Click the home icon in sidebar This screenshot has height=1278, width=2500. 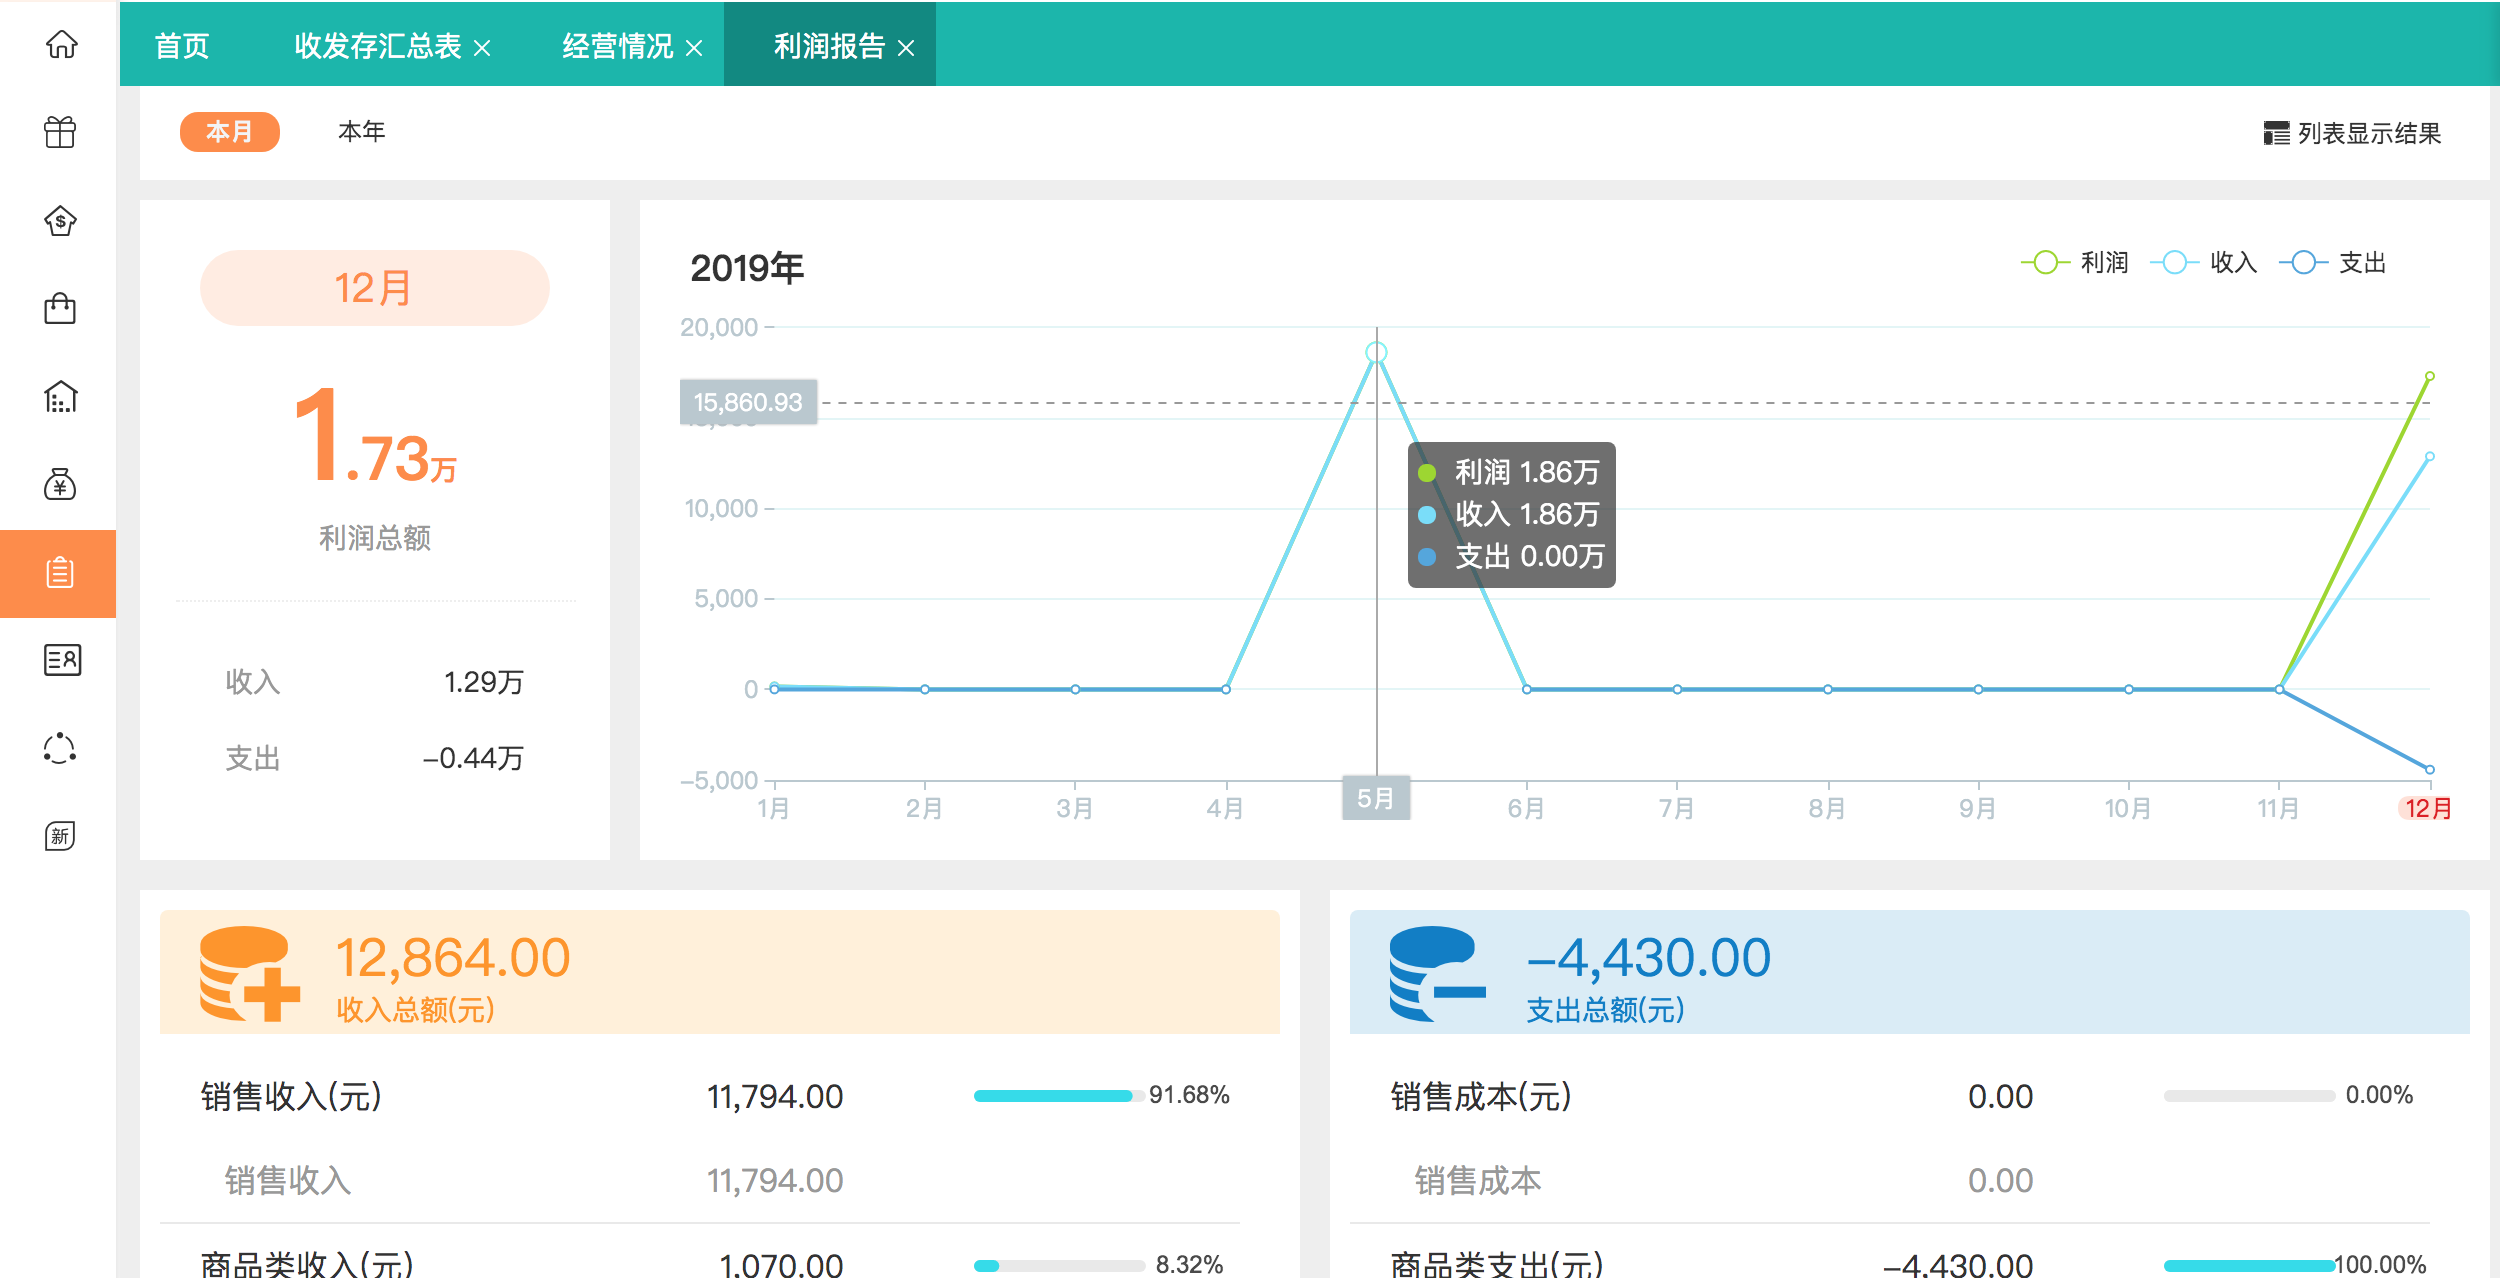tap(60, 44)
